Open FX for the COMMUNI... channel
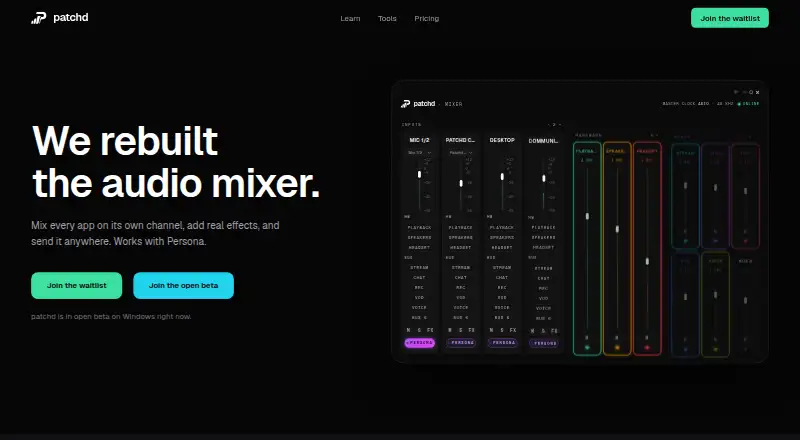Screen dimensions: 800x440 pos(554,331)
